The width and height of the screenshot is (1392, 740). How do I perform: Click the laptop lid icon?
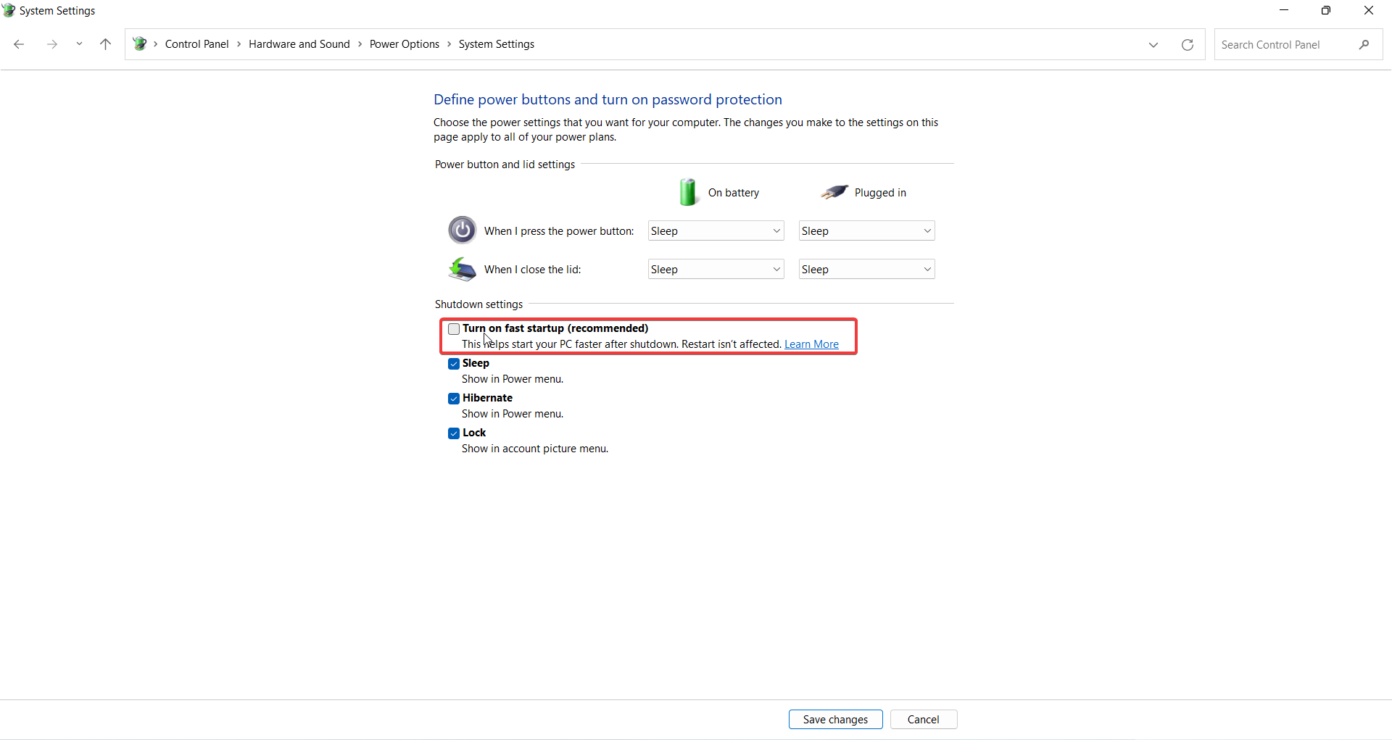pos(462,268)
